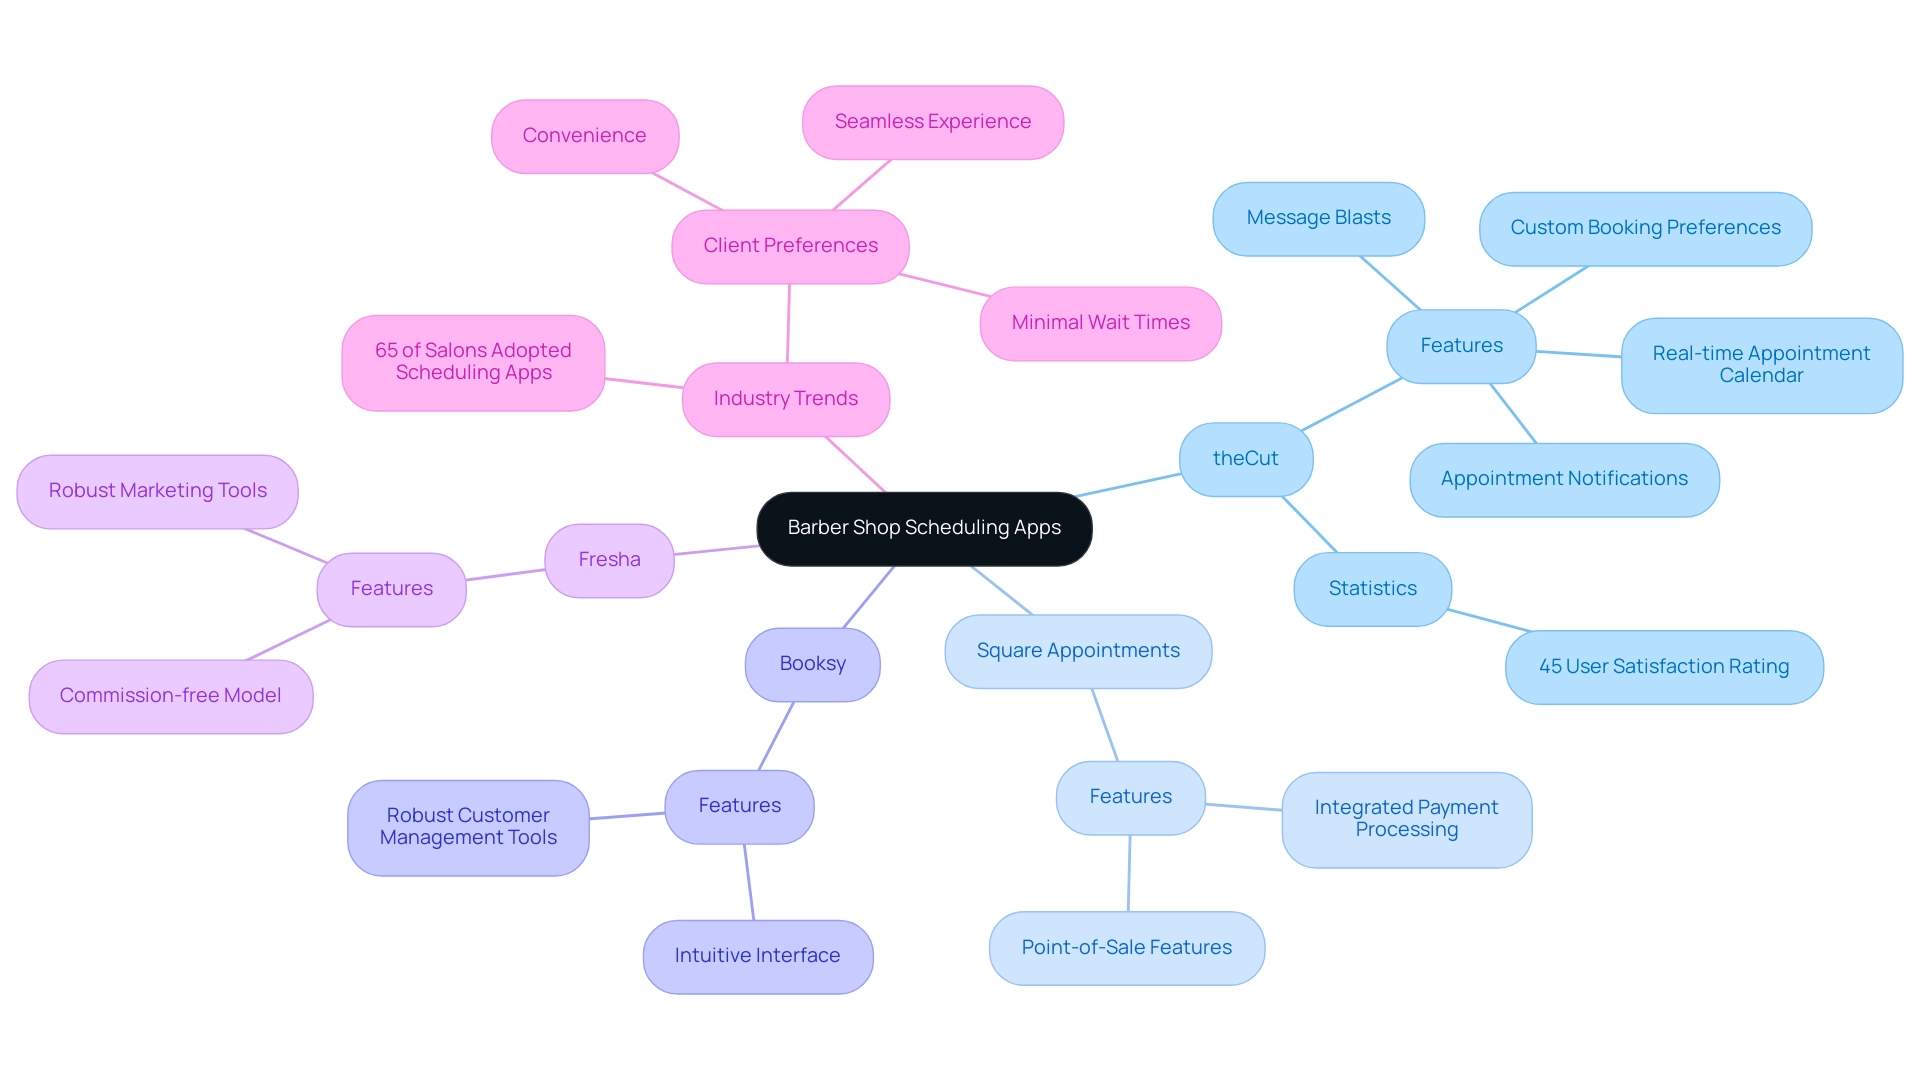Click the Client Preferences node
The height and width of the screenshot is (1083, 1920).
[x=787, y=244]
